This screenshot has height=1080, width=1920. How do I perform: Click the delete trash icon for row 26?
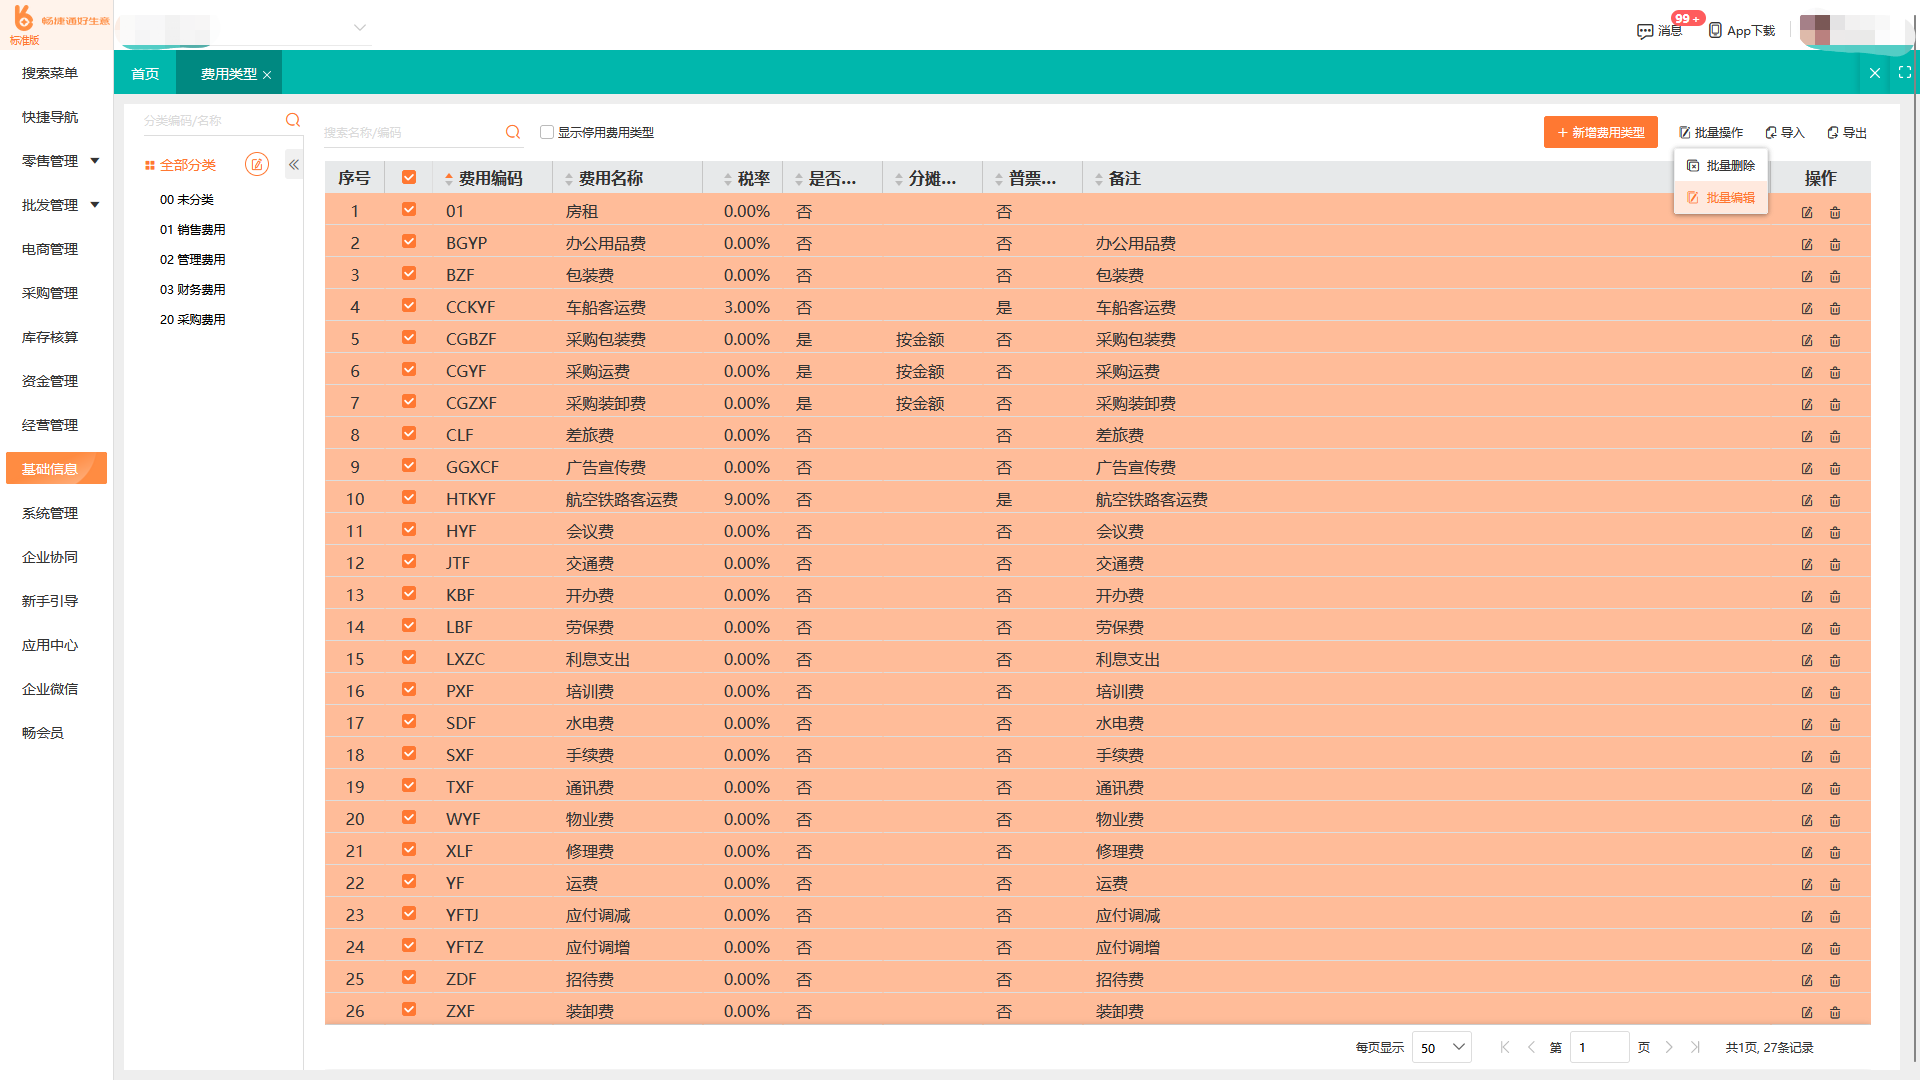pos(1836,1009)
